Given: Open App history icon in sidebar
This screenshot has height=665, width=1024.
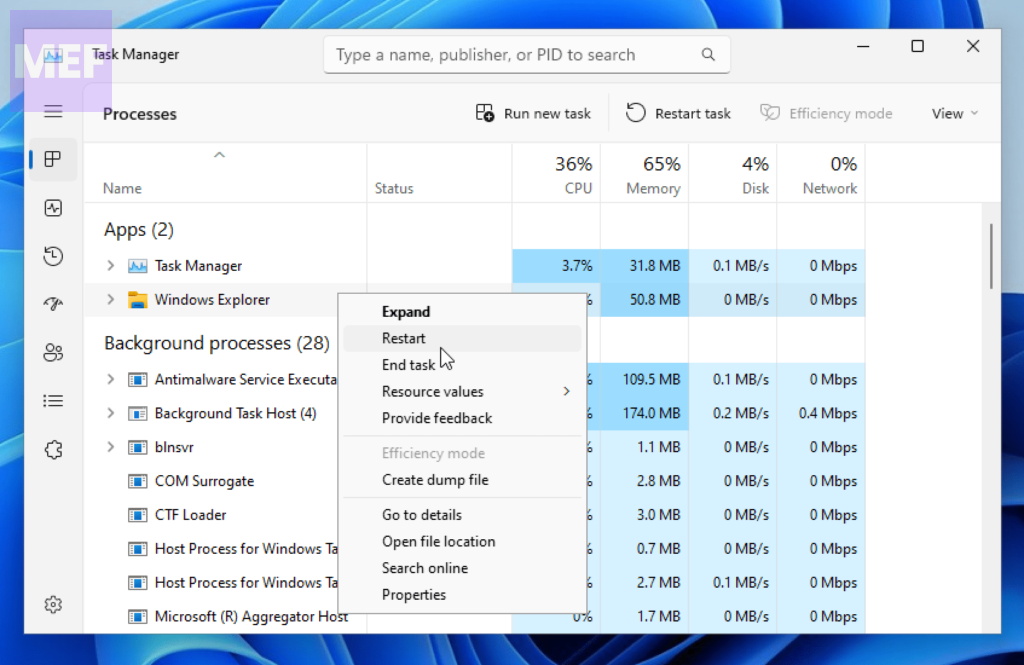Looking at the screenshot, I should [53, 257].
